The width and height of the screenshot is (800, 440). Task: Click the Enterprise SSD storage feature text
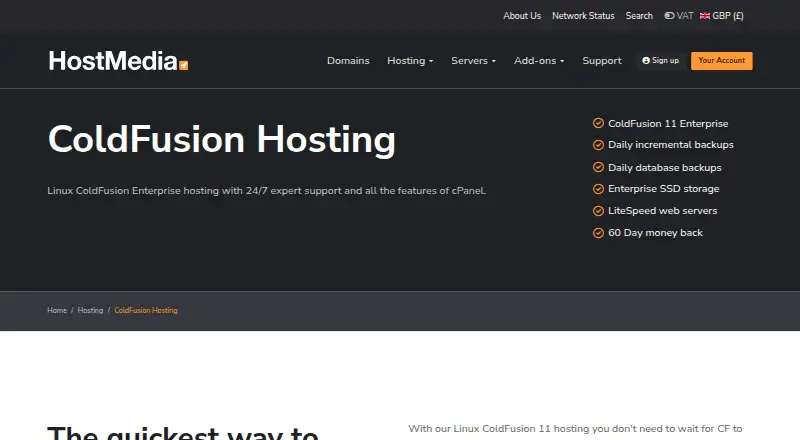664,189
